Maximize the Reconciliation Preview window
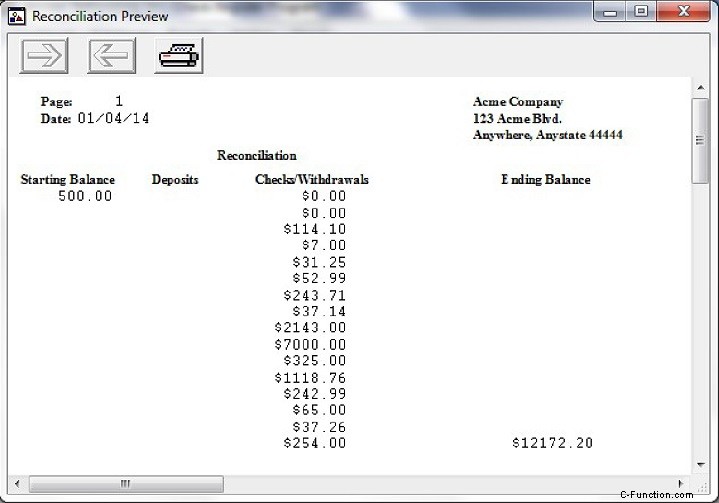 [641, 12]
